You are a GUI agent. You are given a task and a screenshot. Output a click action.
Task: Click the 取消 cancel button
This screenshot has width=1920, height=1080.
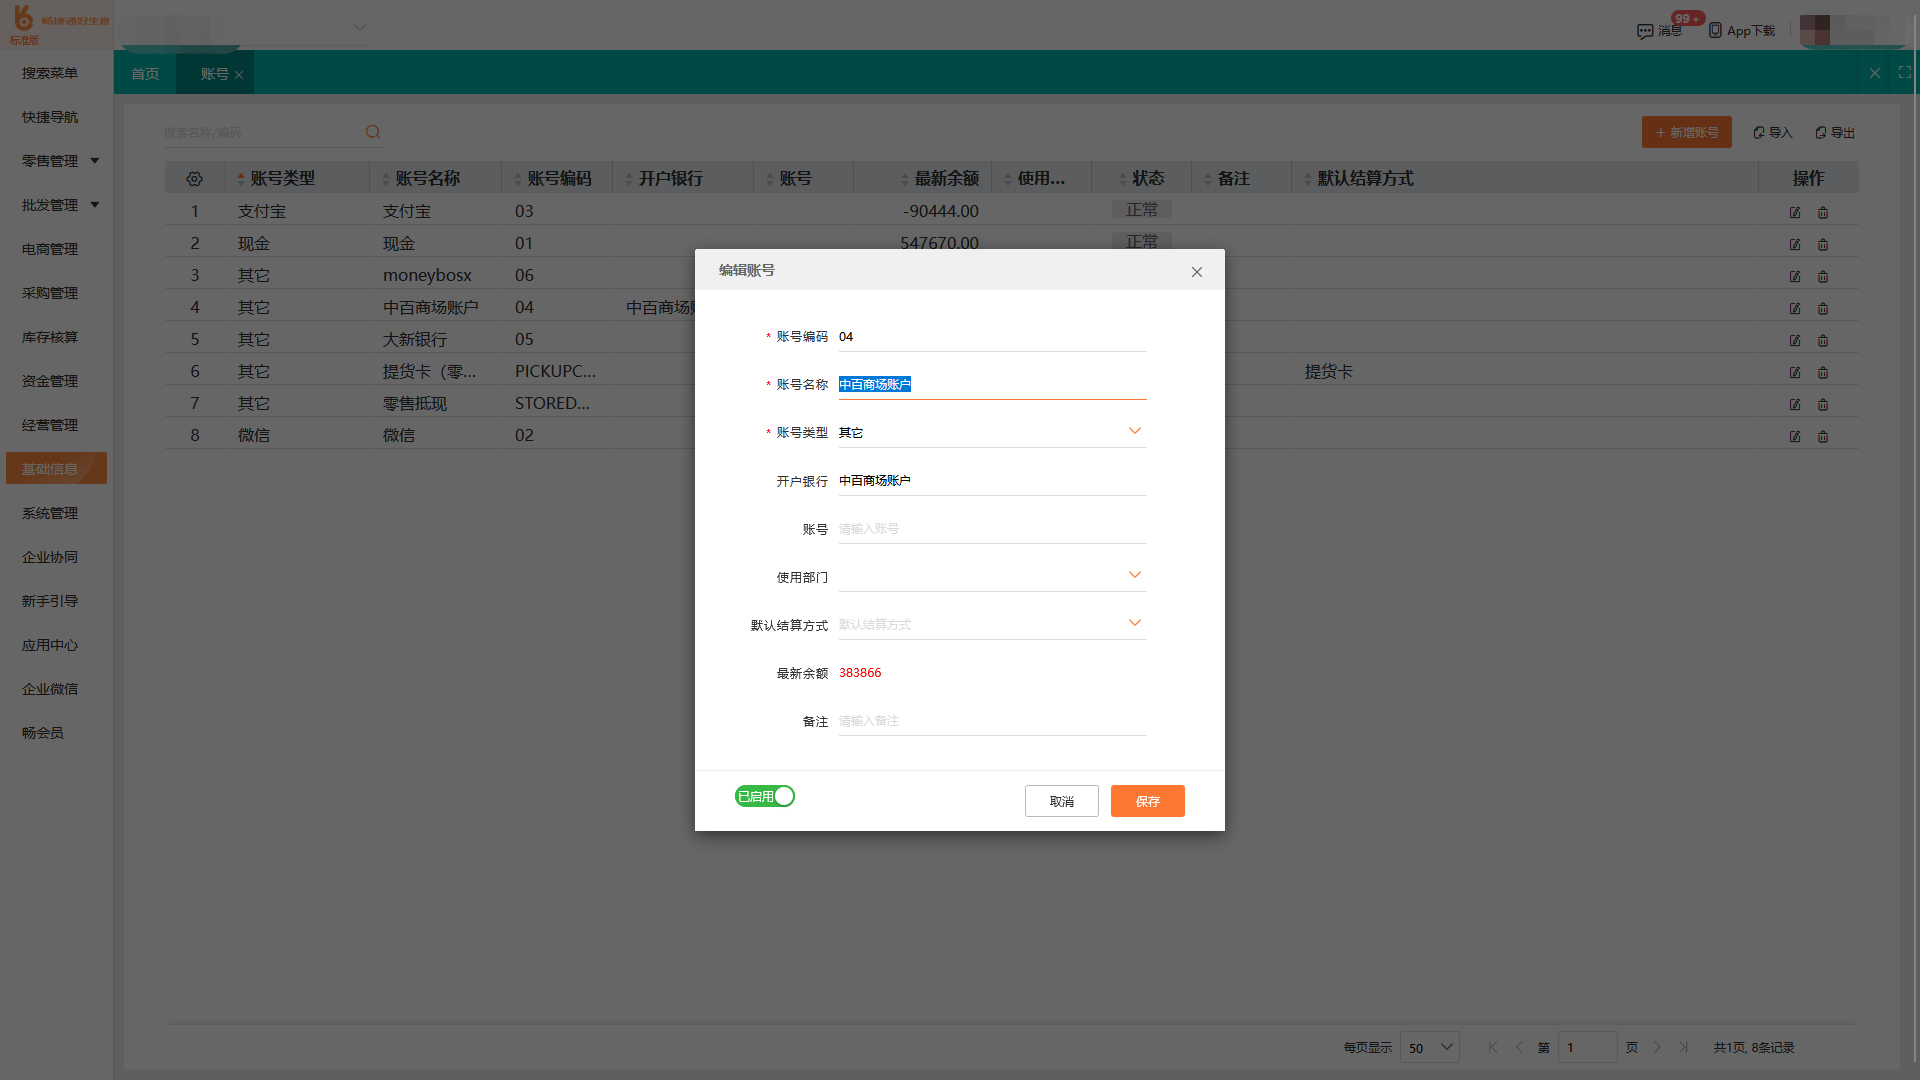[1063, 800]
